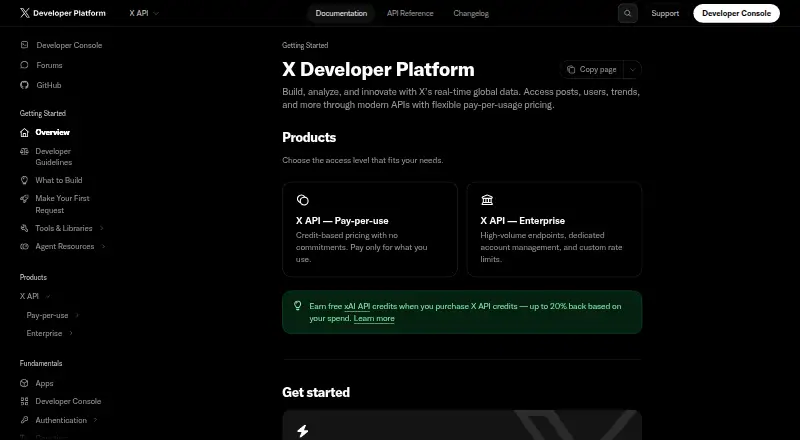This screenshot has width=800, height=440.
Task: Click lightbulb icon in green credits banner
Action: coord(297,306)
